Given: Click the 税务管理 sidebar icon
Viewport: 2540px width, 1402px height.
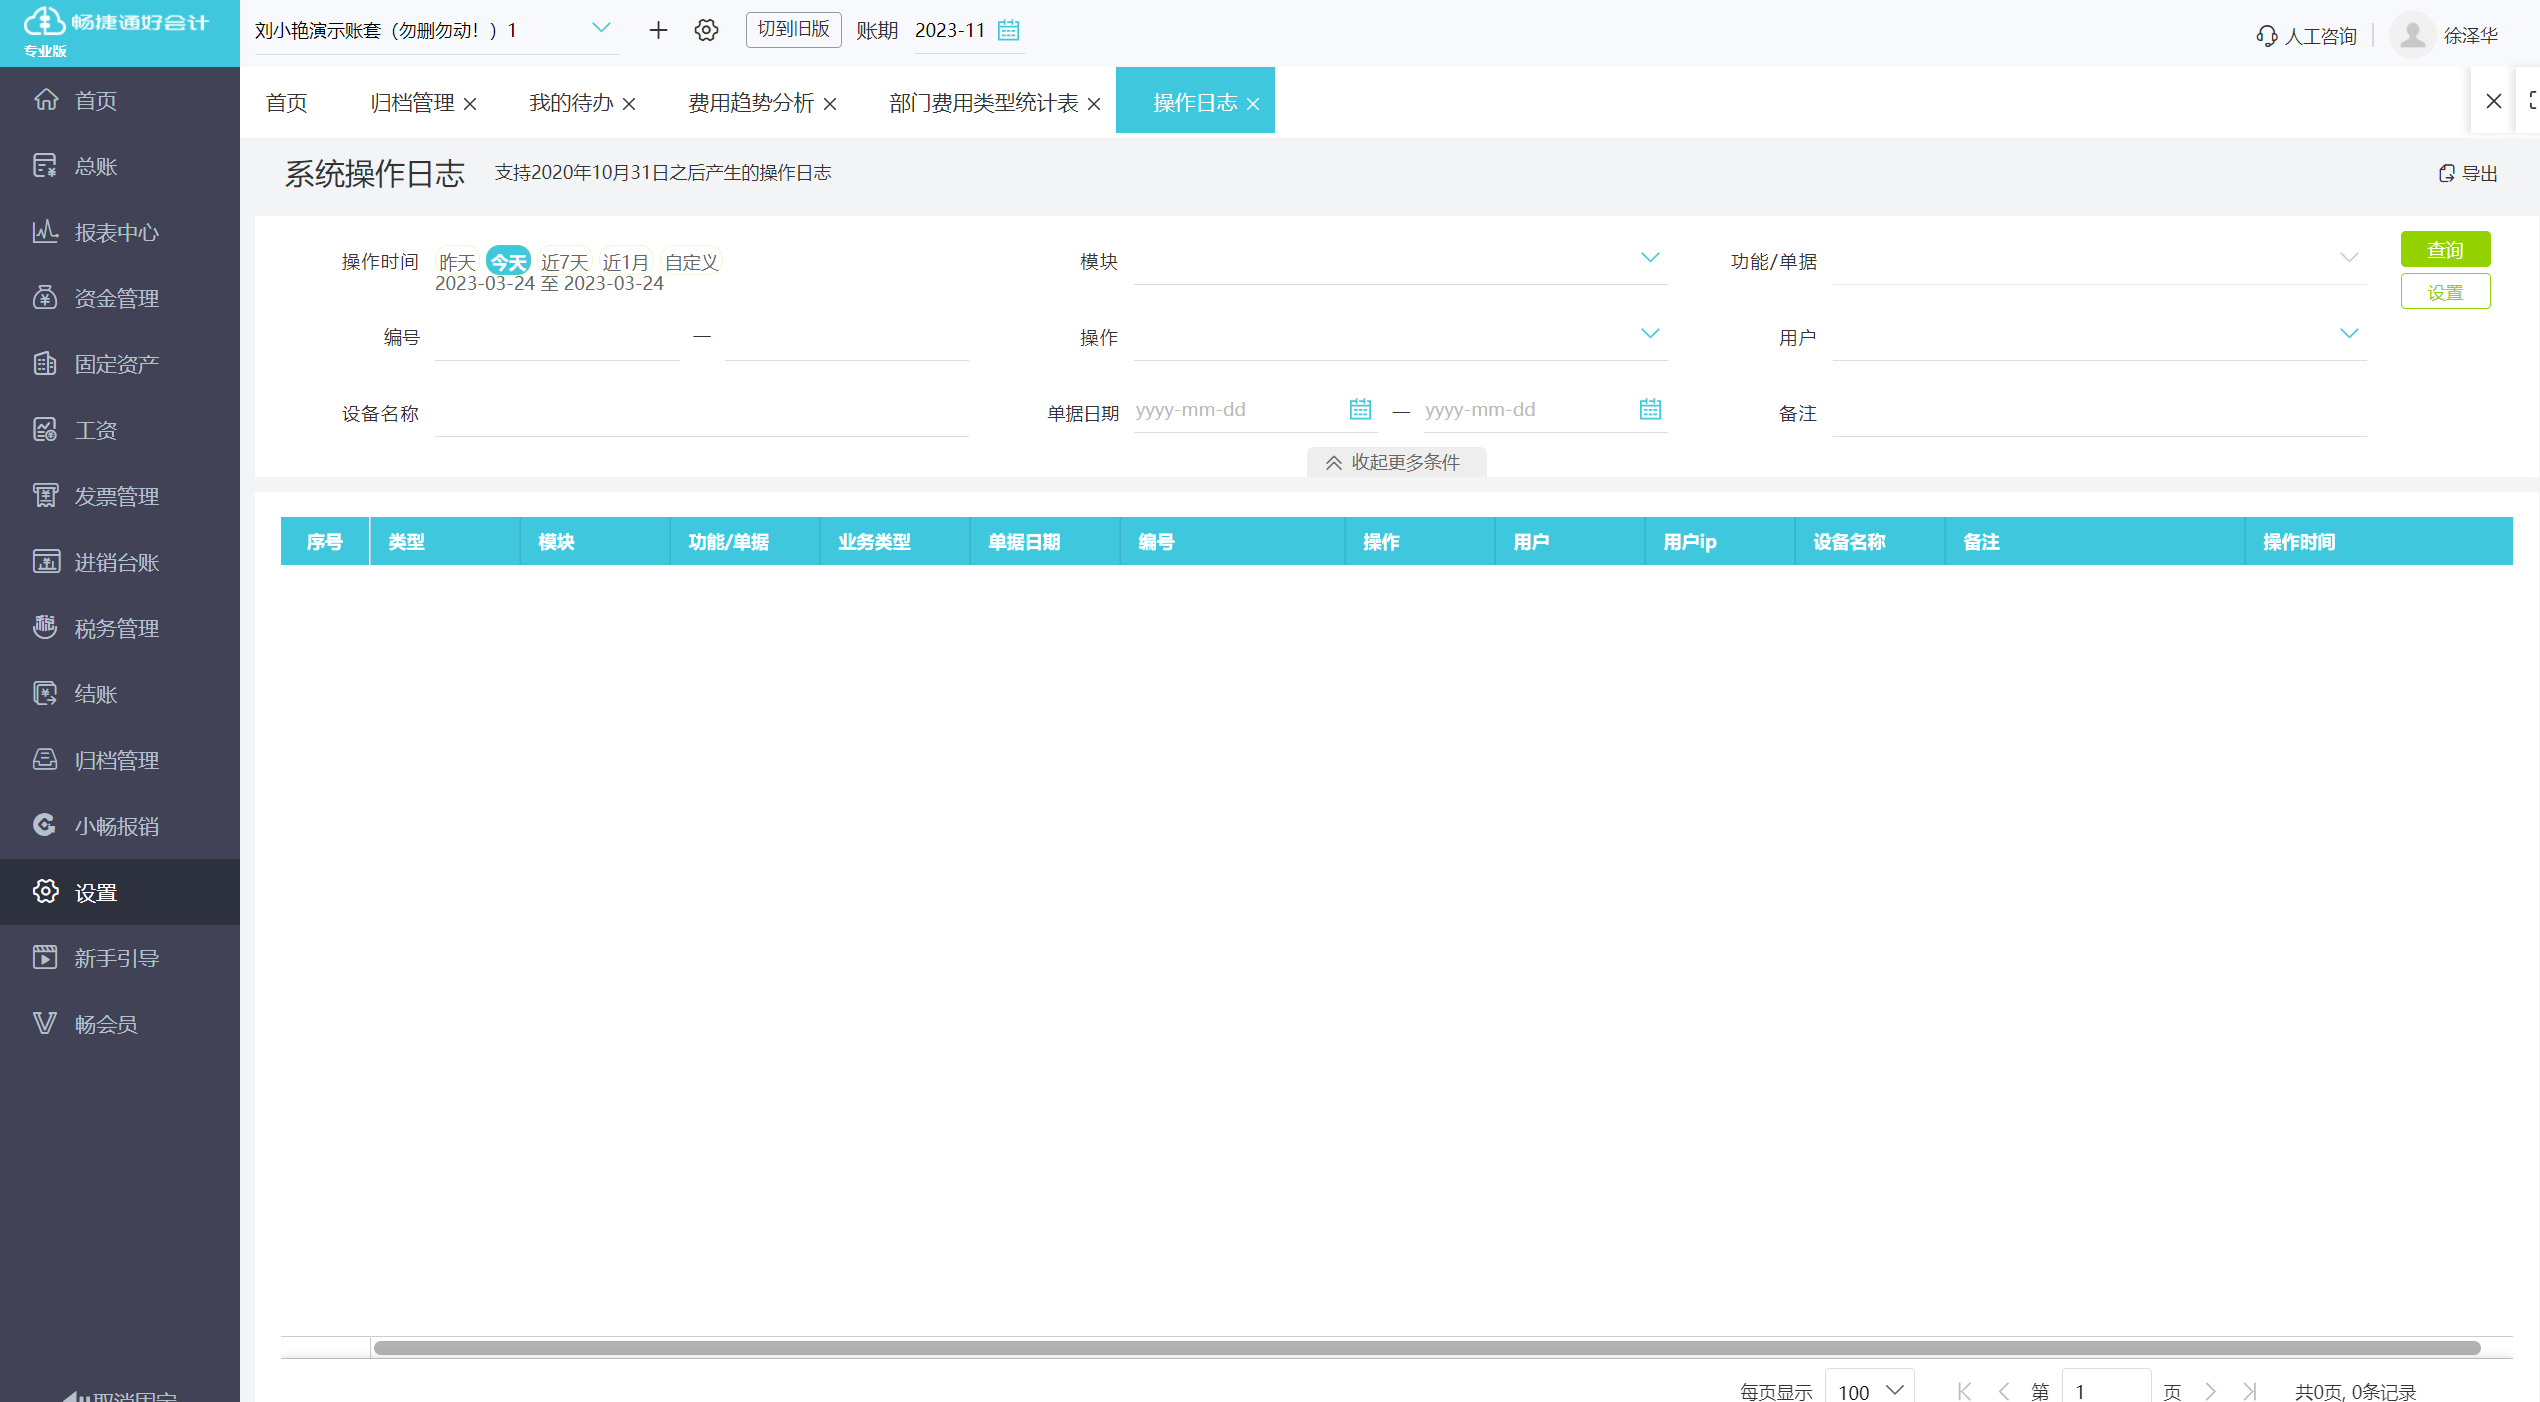Looking at the screenshot, I should coord(45,627).
